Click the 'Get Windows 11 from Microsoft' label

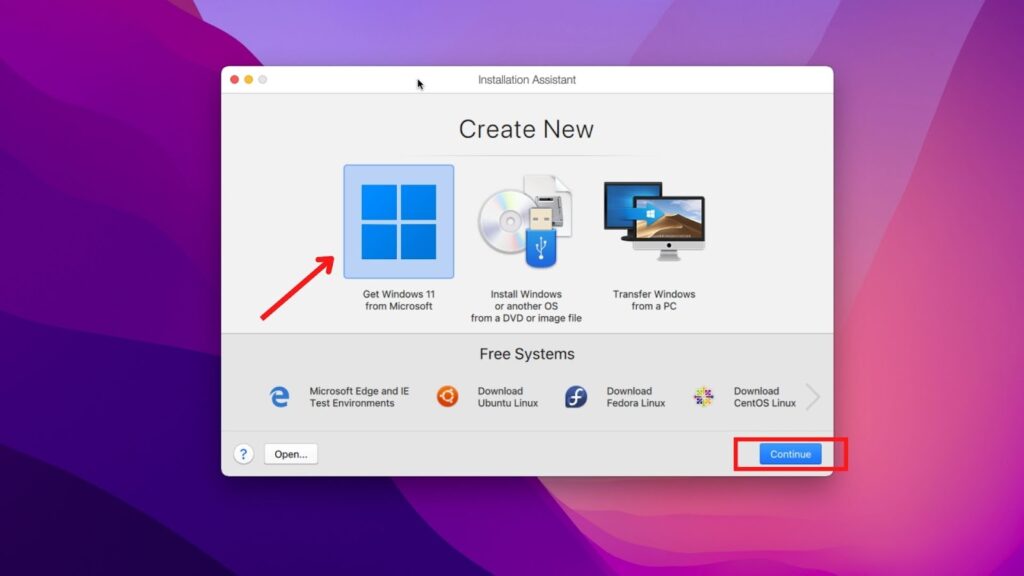point(398,300)
